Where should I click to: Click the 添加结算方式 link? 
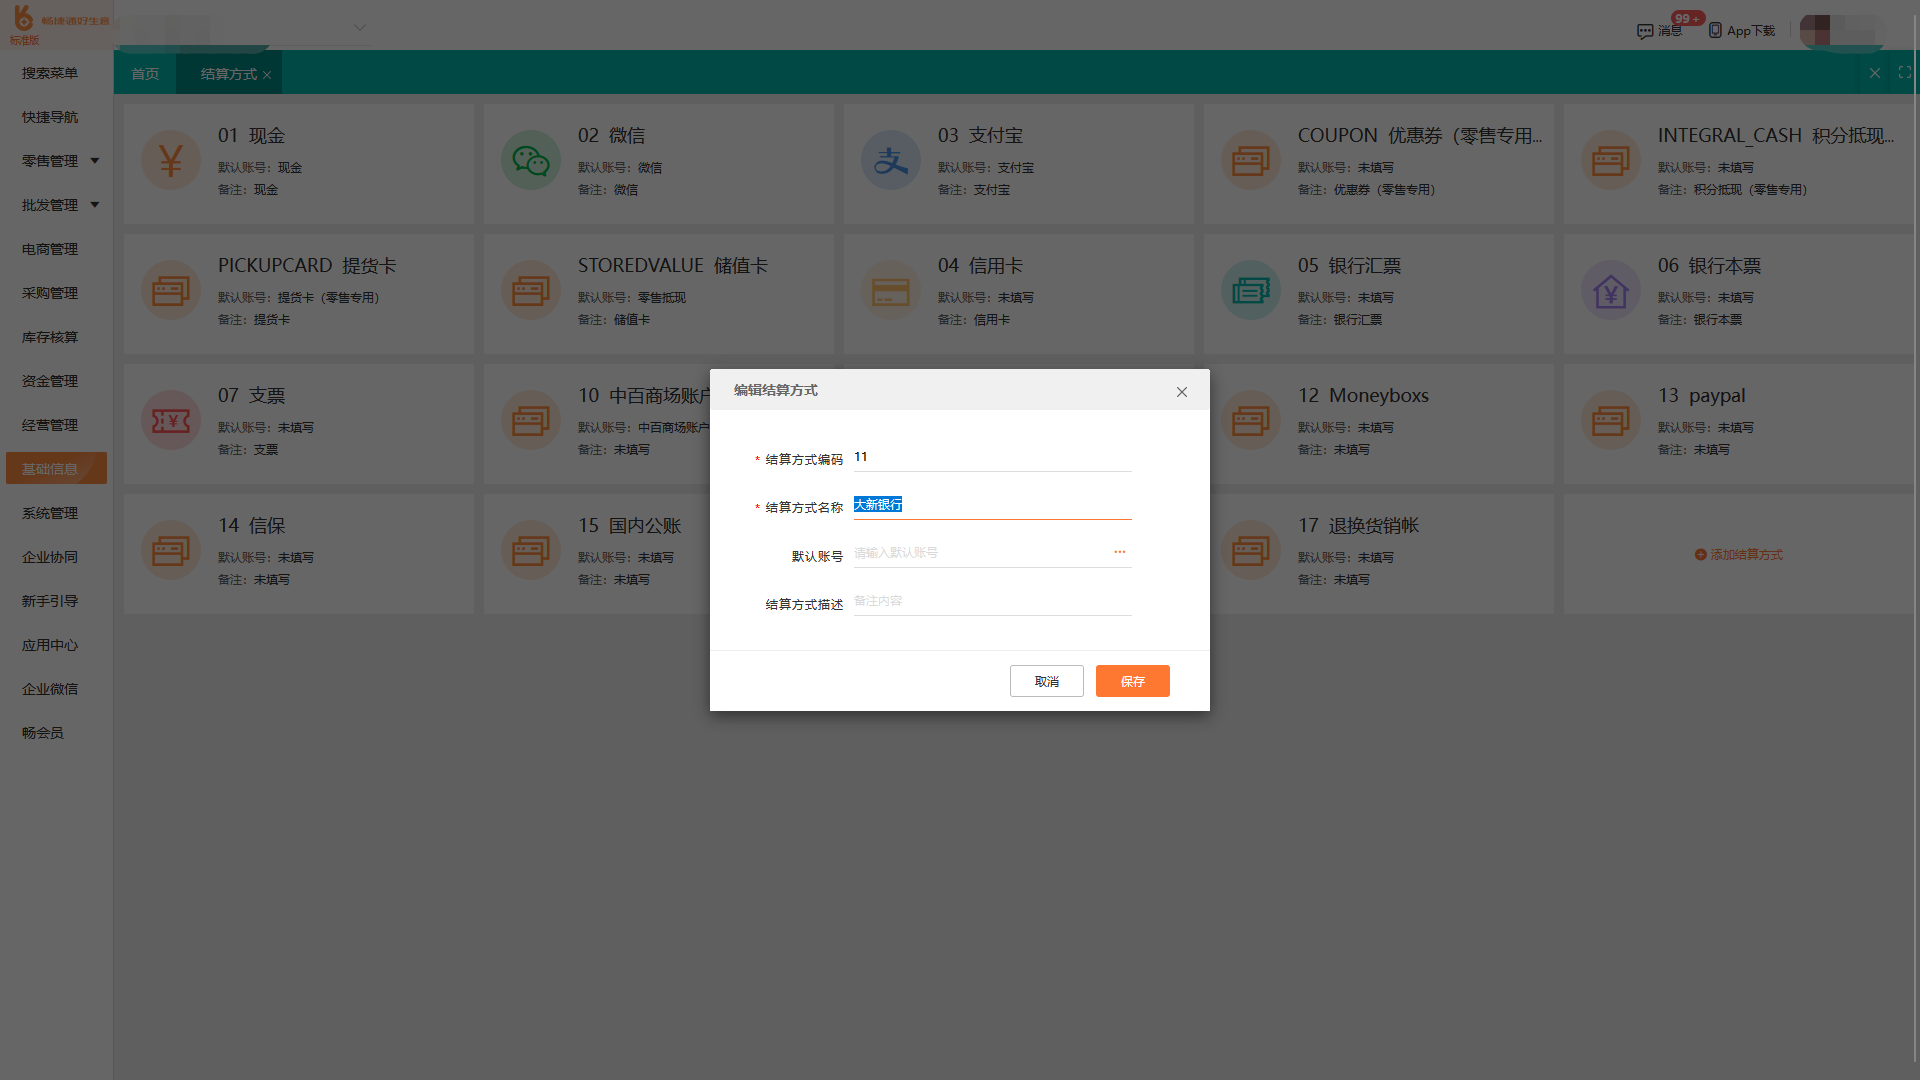pyautogui.click(x=1738, y=553)
